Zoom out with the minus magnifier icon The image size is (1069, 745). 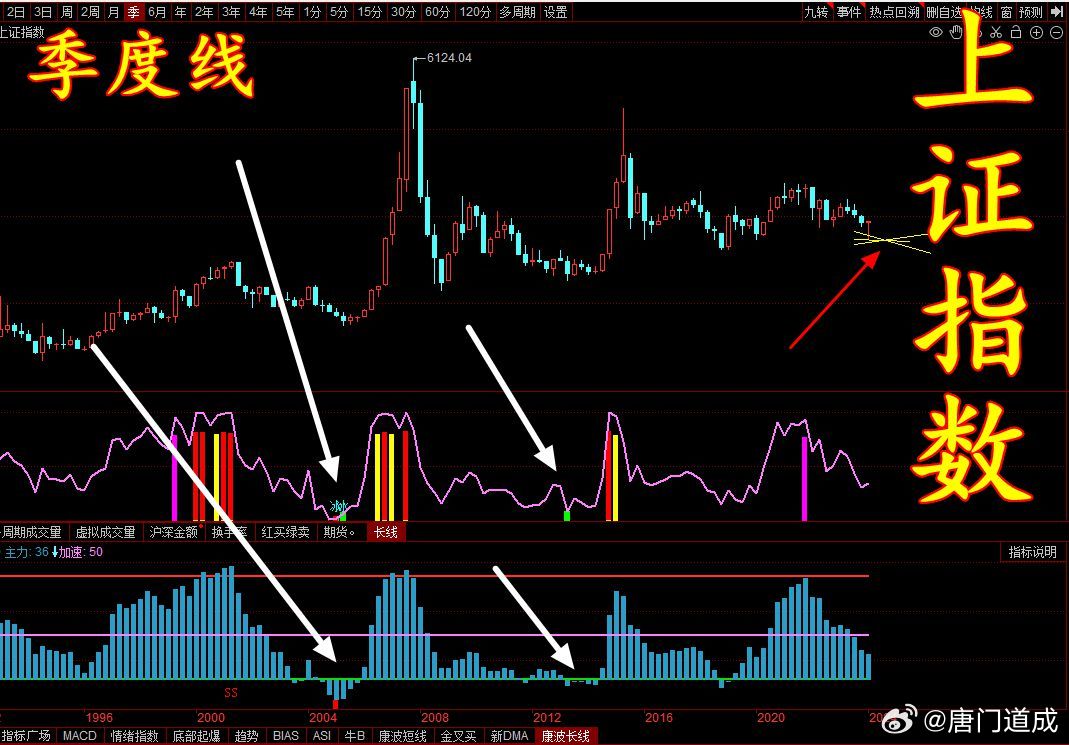pyautogui.click(x=1054, y=33)
